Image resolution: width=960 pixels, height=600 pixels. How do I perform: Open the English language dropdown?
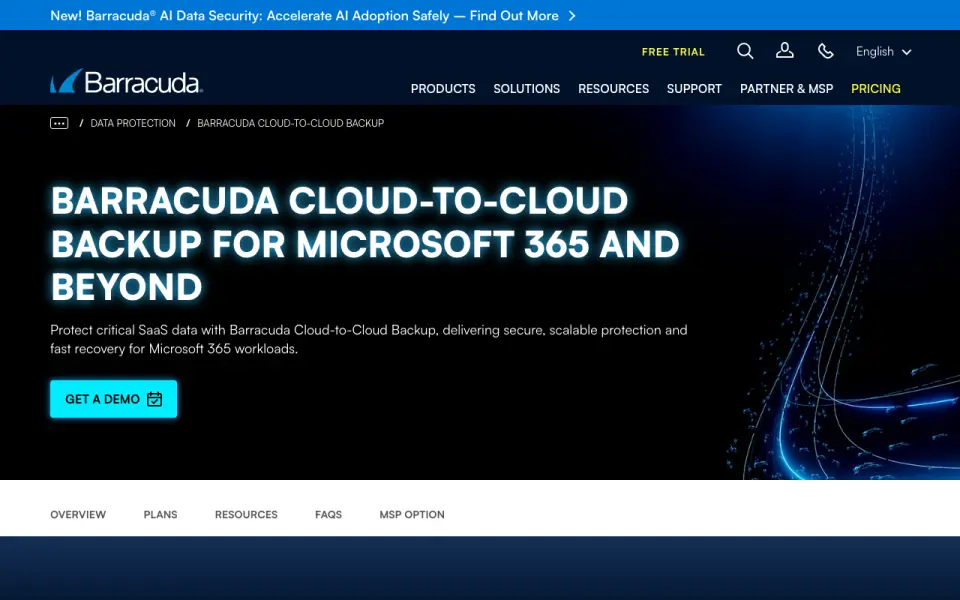coord(883,51)
